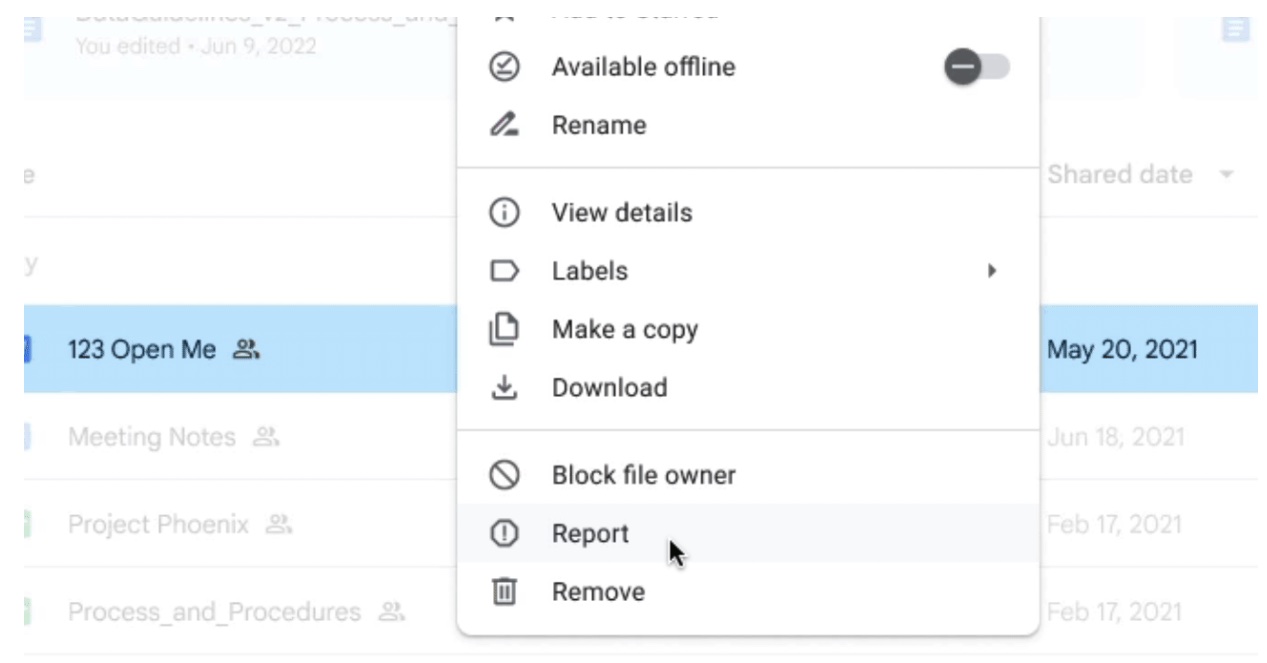The height and width of the screenshot is (663, 1267).
Task: Click the Labels tag icon
Action: [x=504, y=271]
